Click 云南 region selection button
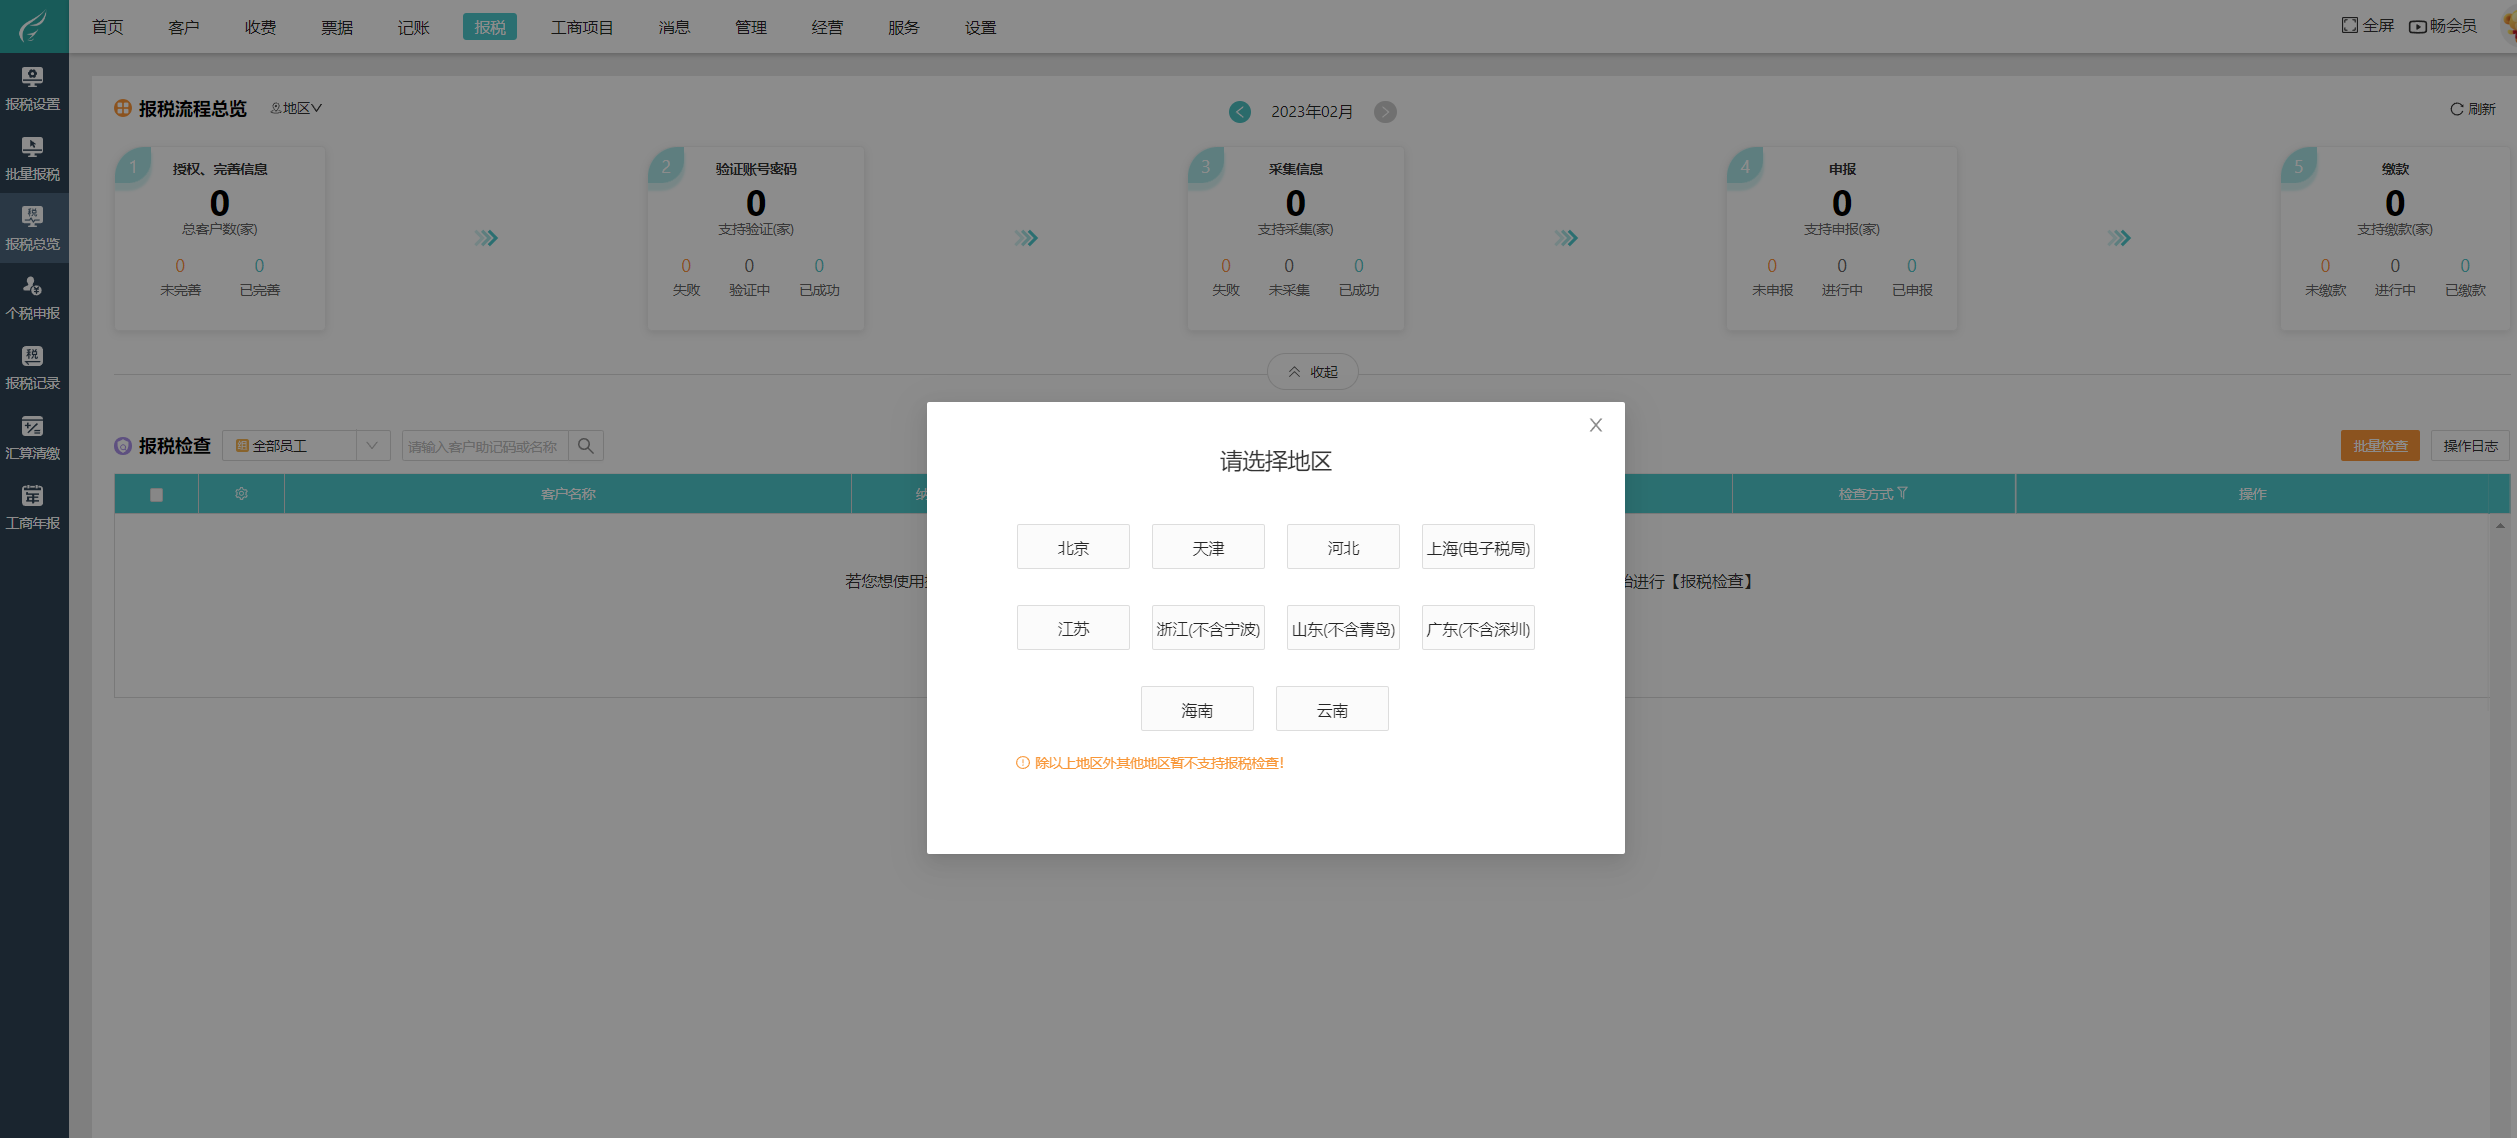This screenshot has width=2517, height=1138. [x=1331, y=709]
